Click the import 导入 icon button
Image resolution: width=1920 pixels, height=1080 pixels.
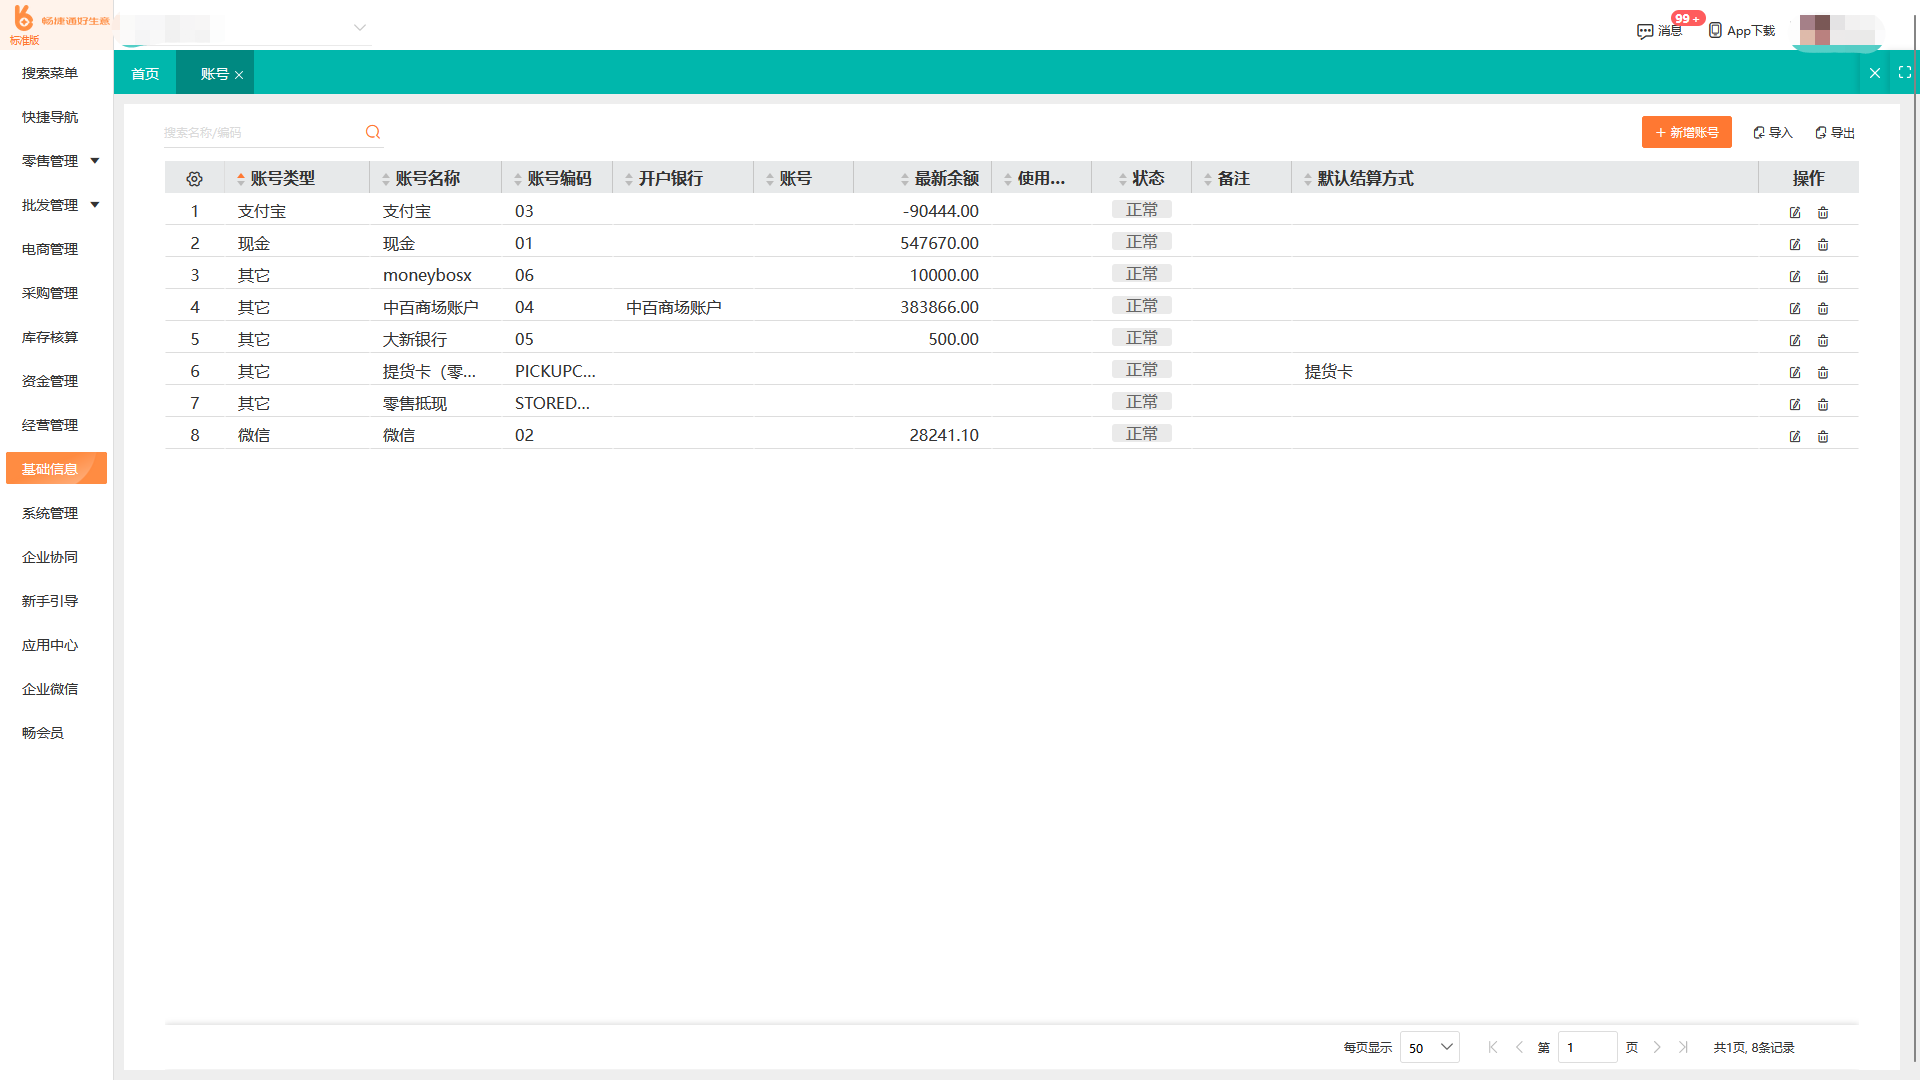1774,132
